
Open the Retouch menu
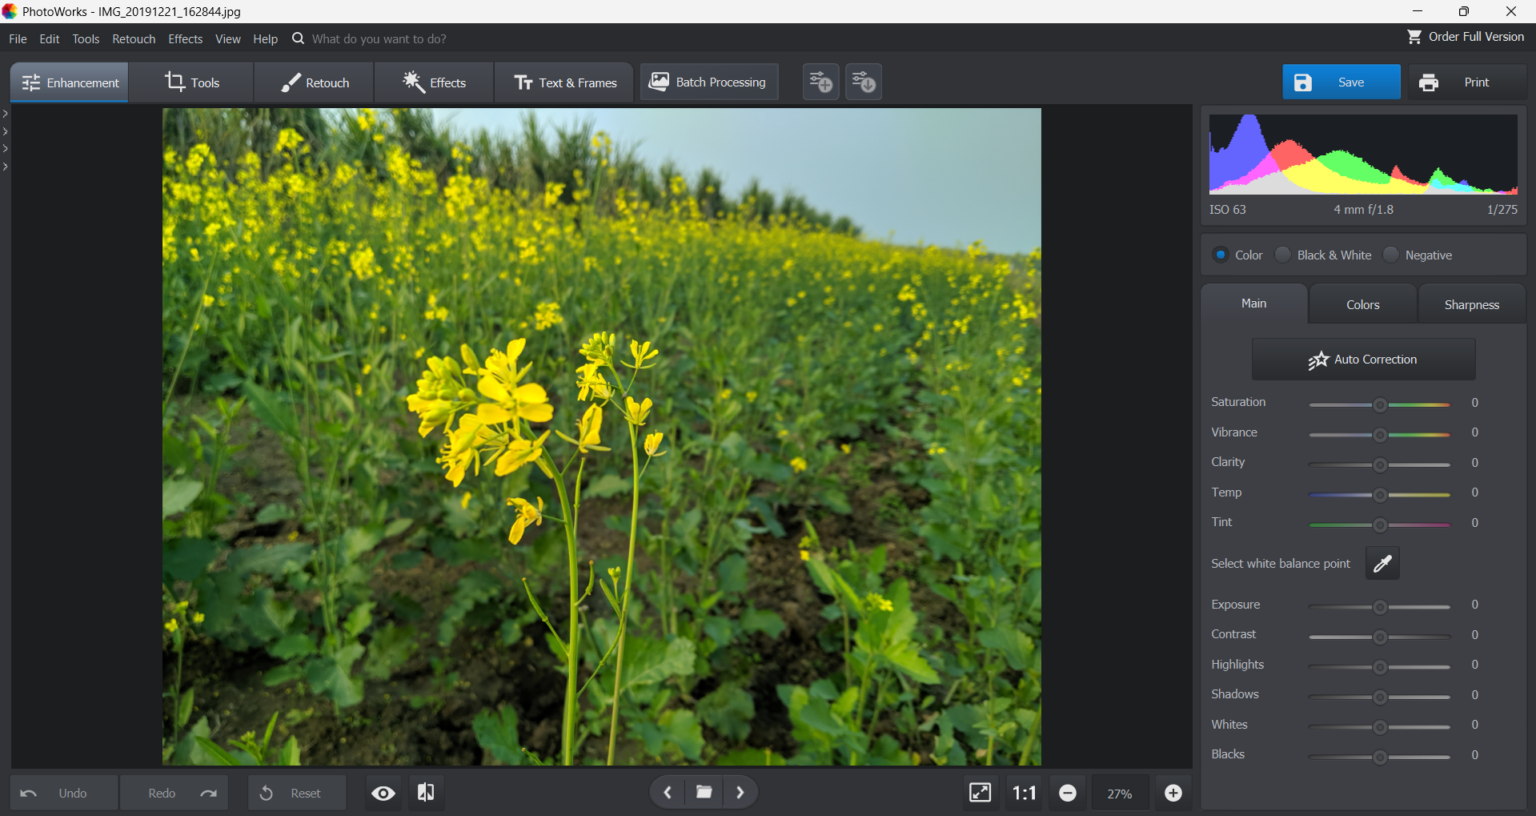133,39
